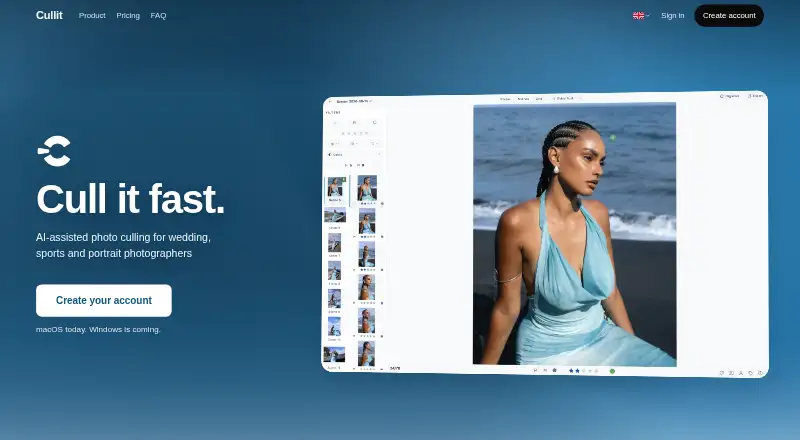Click the app preview screenshot with beach portrait
This screenshot has height=440, width=800.
545,234
